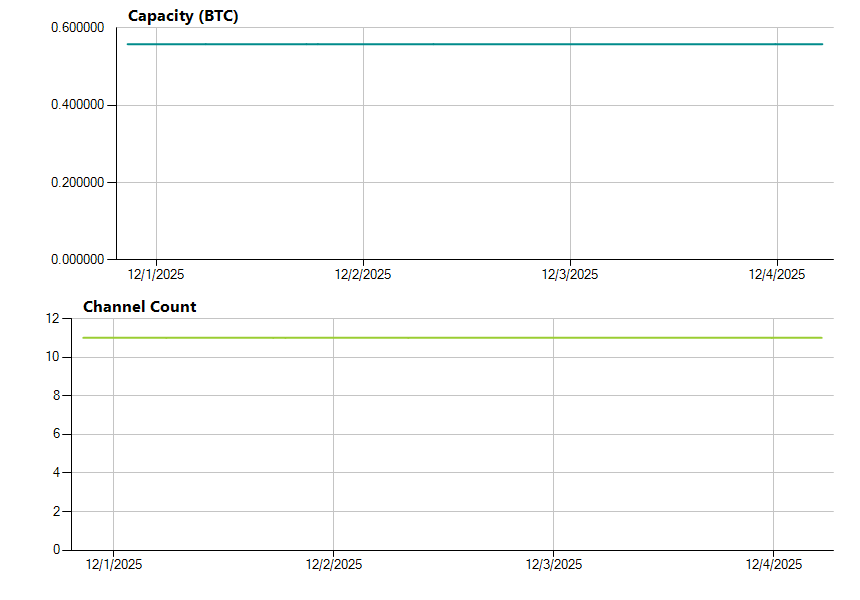Click the Channel Count chart title
The height and width of the screenshot is (600, 860).
click(x=139, y=307)
